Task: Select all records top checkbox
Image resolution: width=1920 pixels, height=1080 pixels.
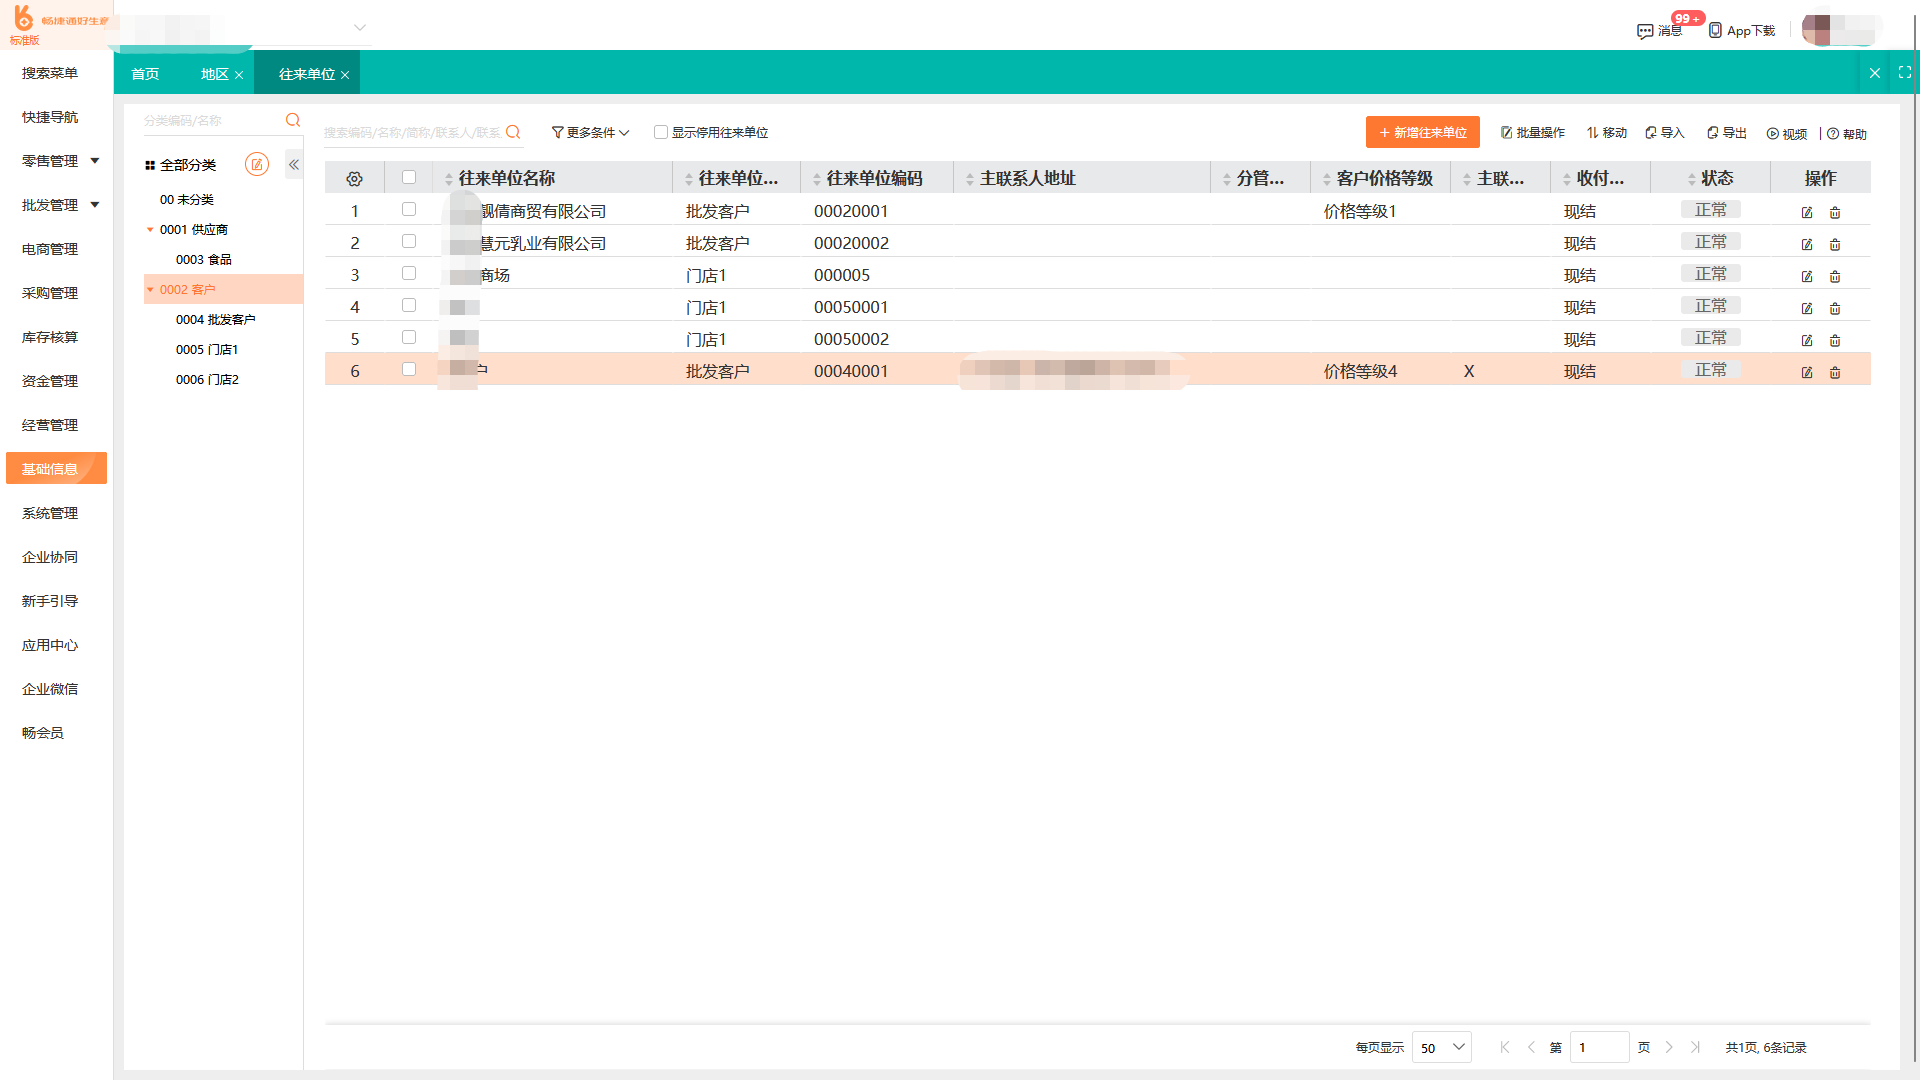Action: [409, 177]
